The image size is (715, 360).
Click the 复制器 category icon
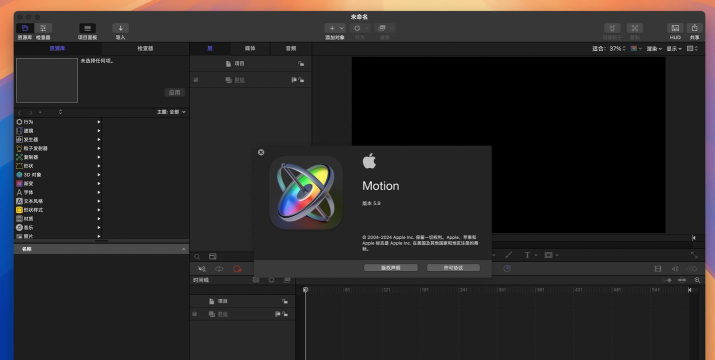click(19, 157)
